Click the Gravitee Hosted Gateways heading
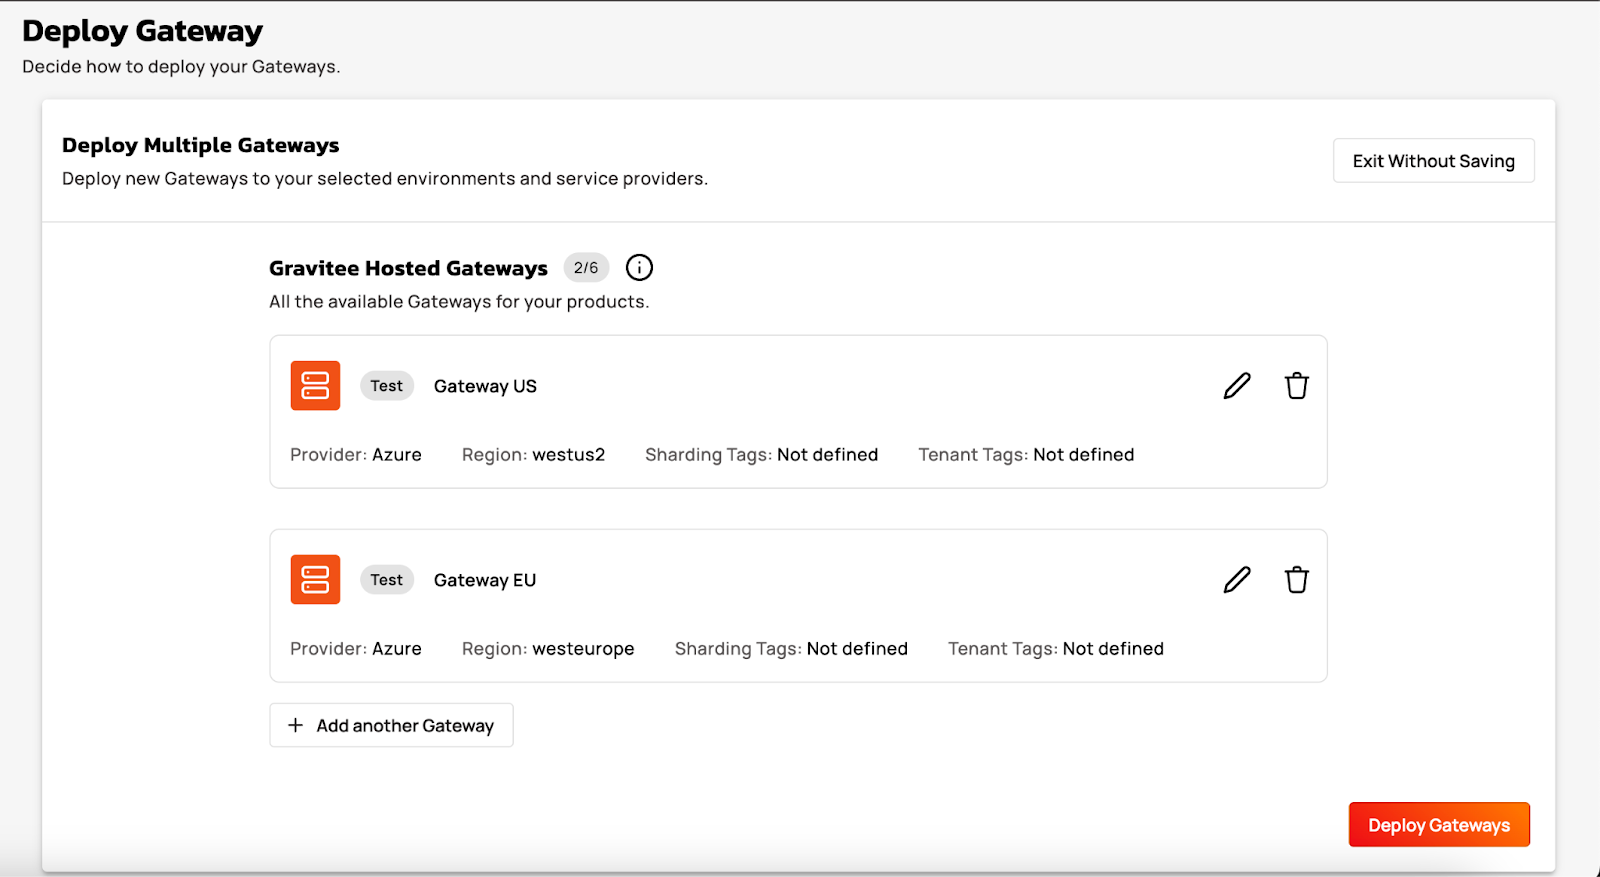 pos(408,268)
